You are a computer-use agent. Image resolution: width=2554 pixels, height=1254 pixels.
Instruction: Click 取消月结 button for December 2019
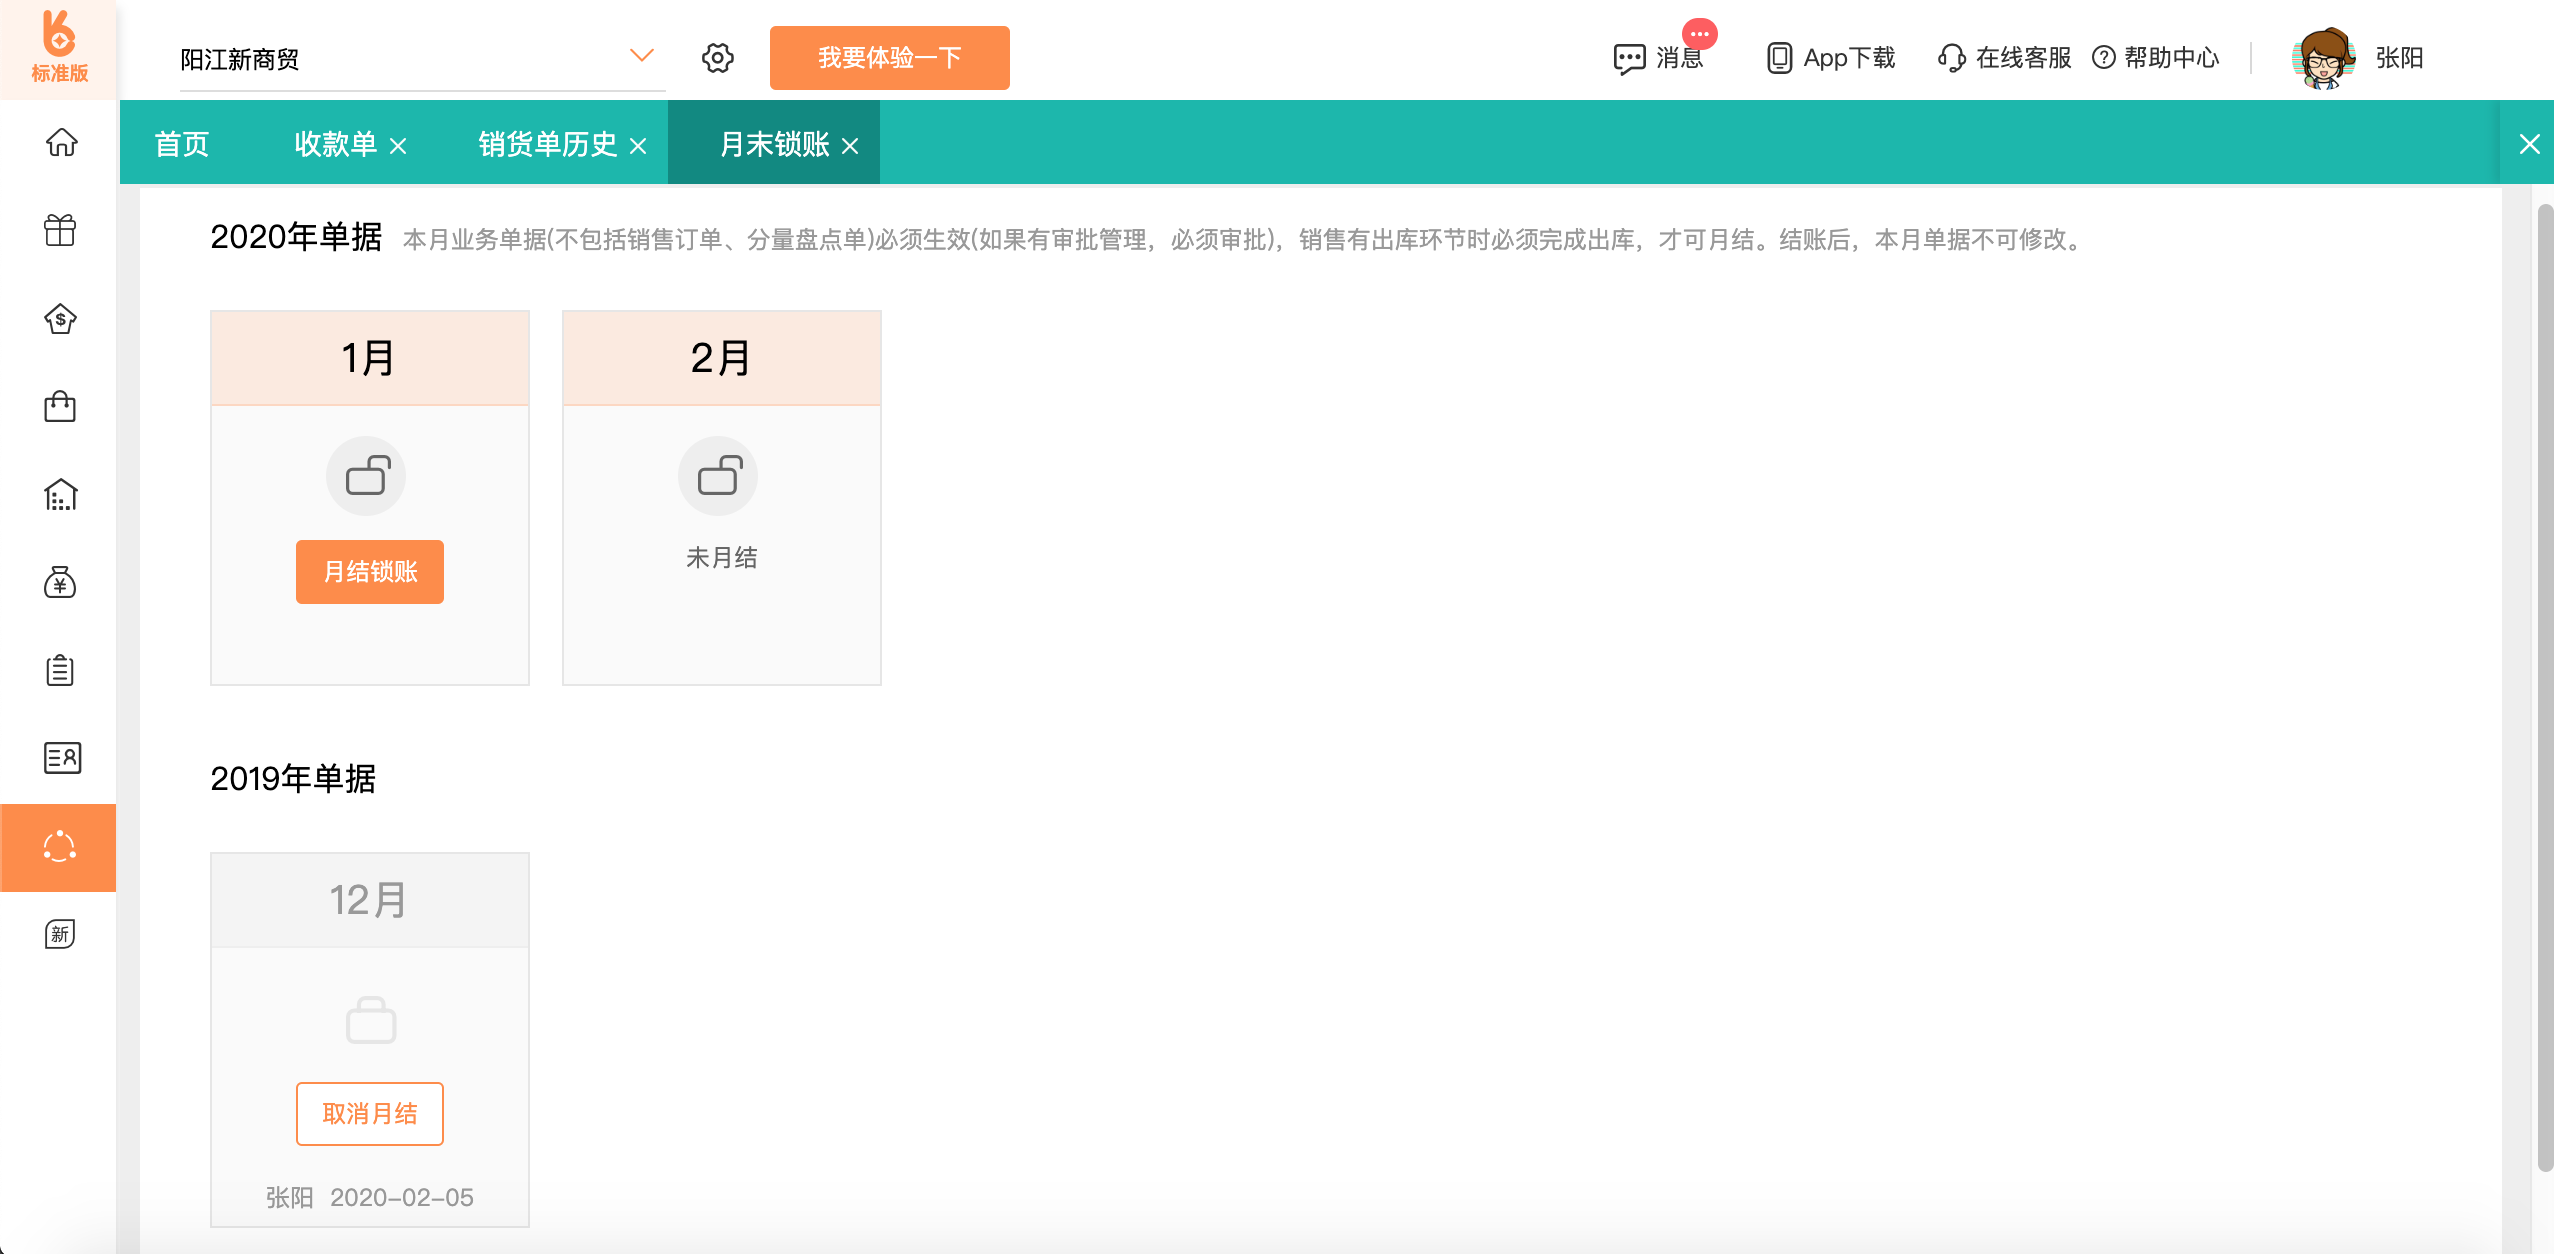pos(370,1114)
